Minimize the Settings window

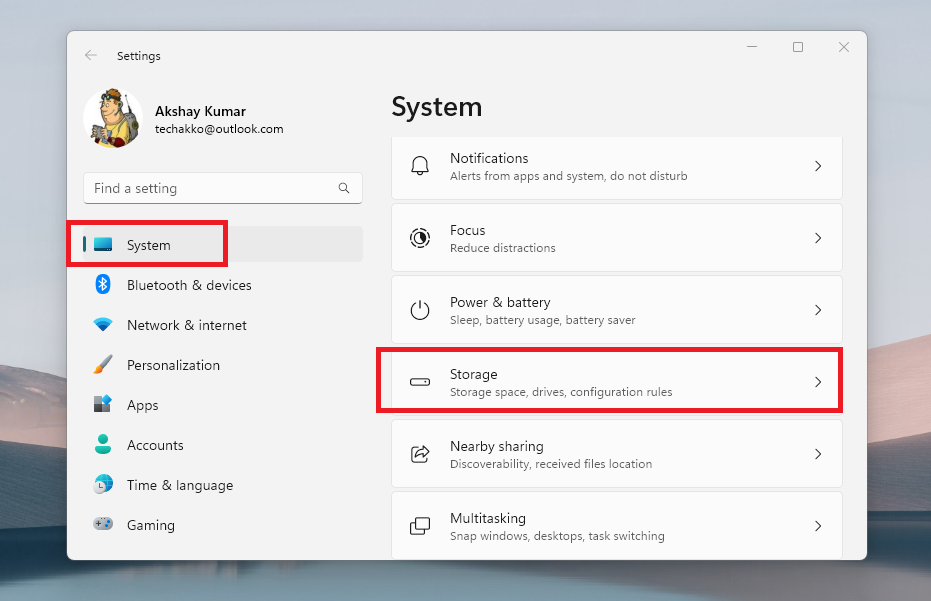752,47
